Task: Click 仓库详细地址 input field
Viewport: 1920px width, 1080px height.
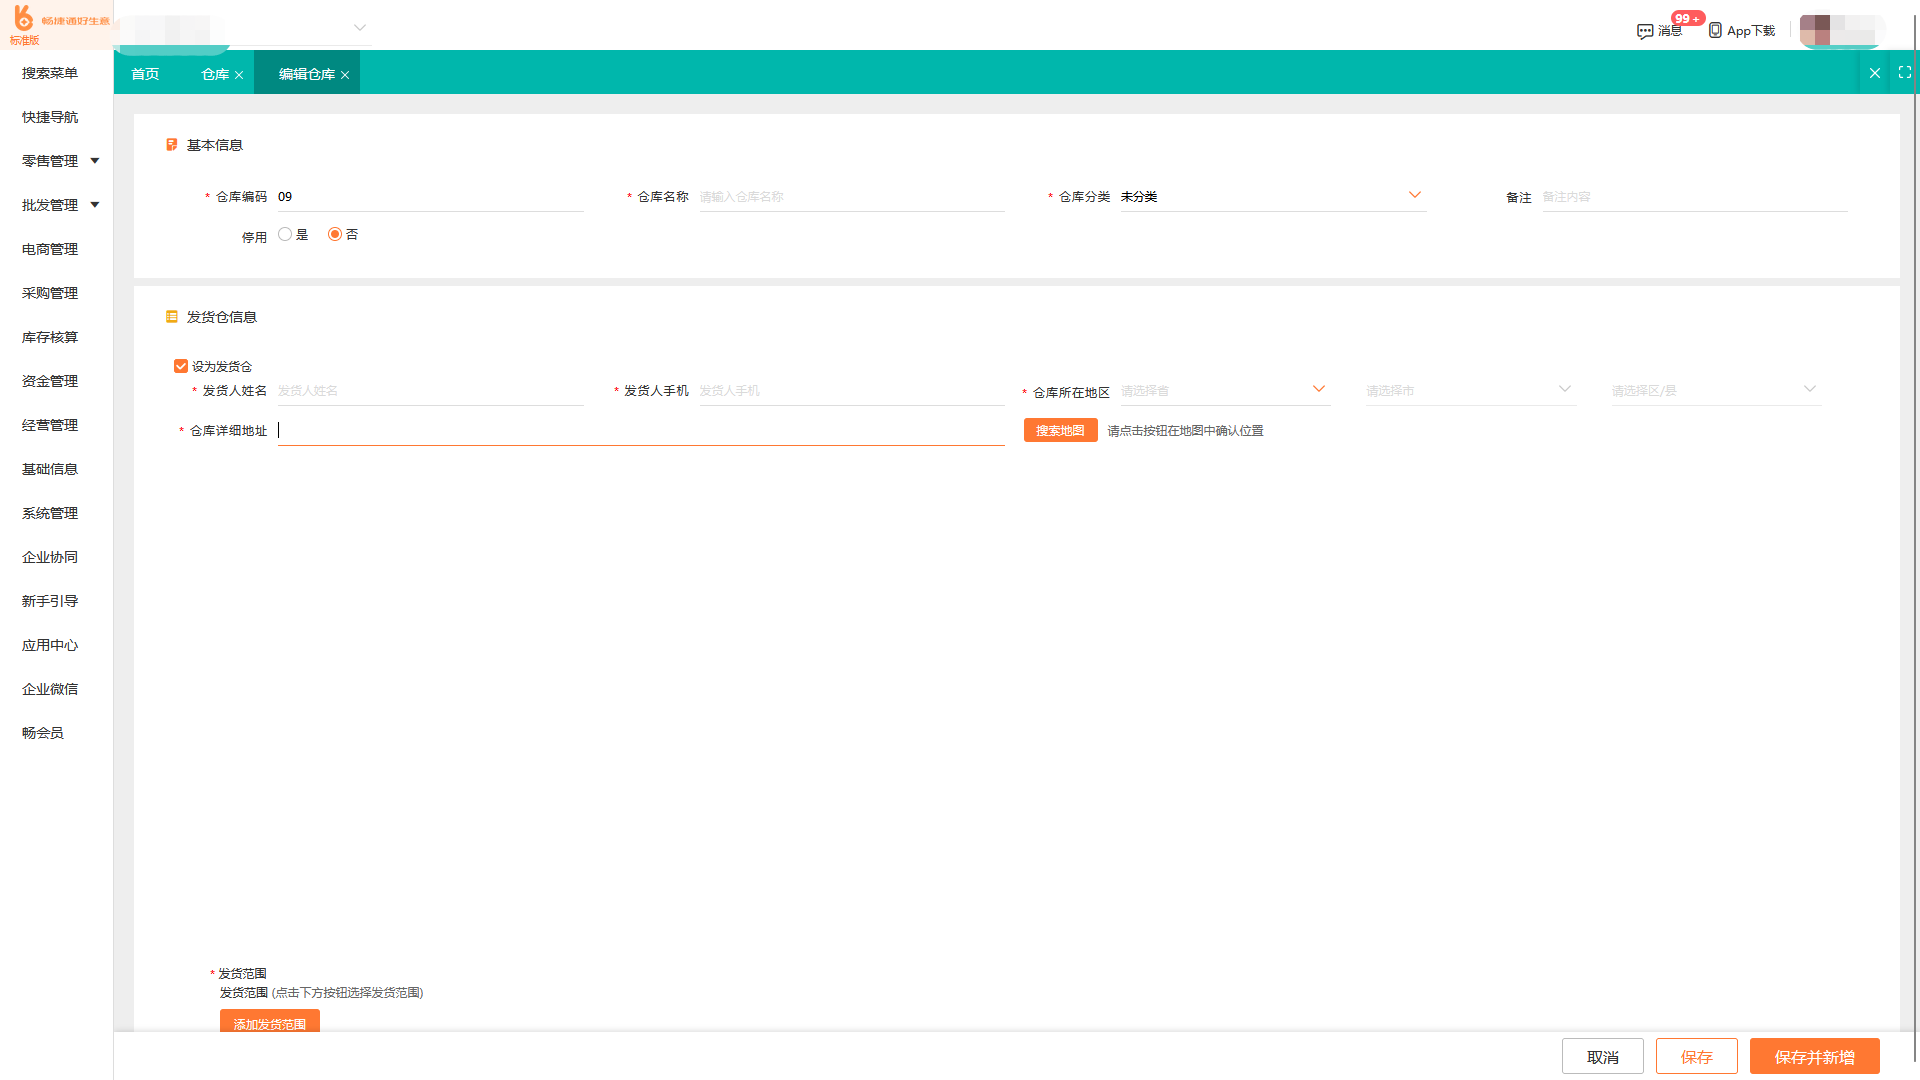Action: (640, 430)
